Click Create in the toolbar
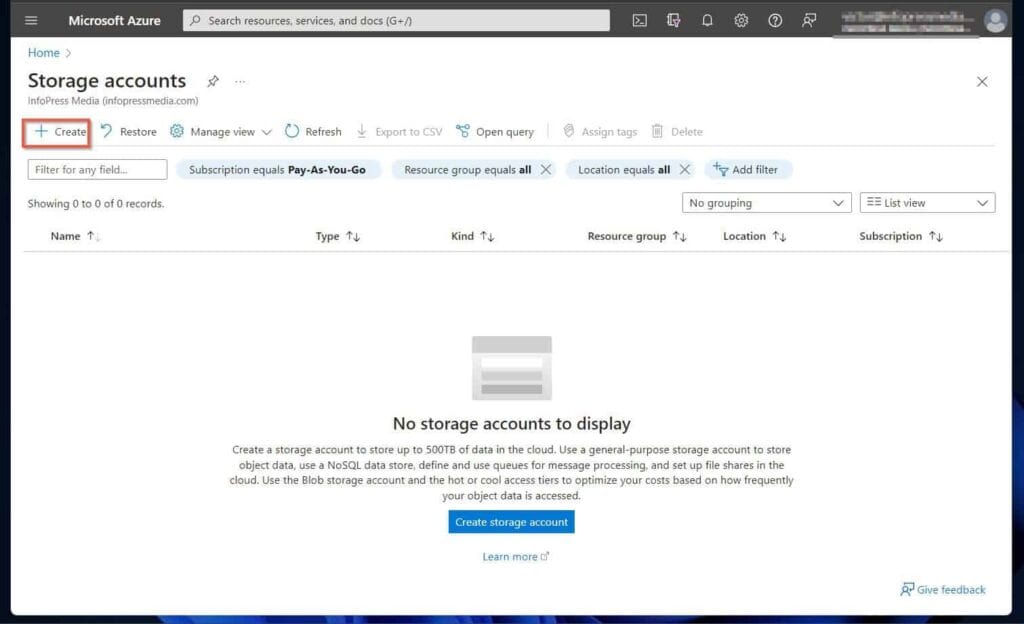 pos(59,132)
